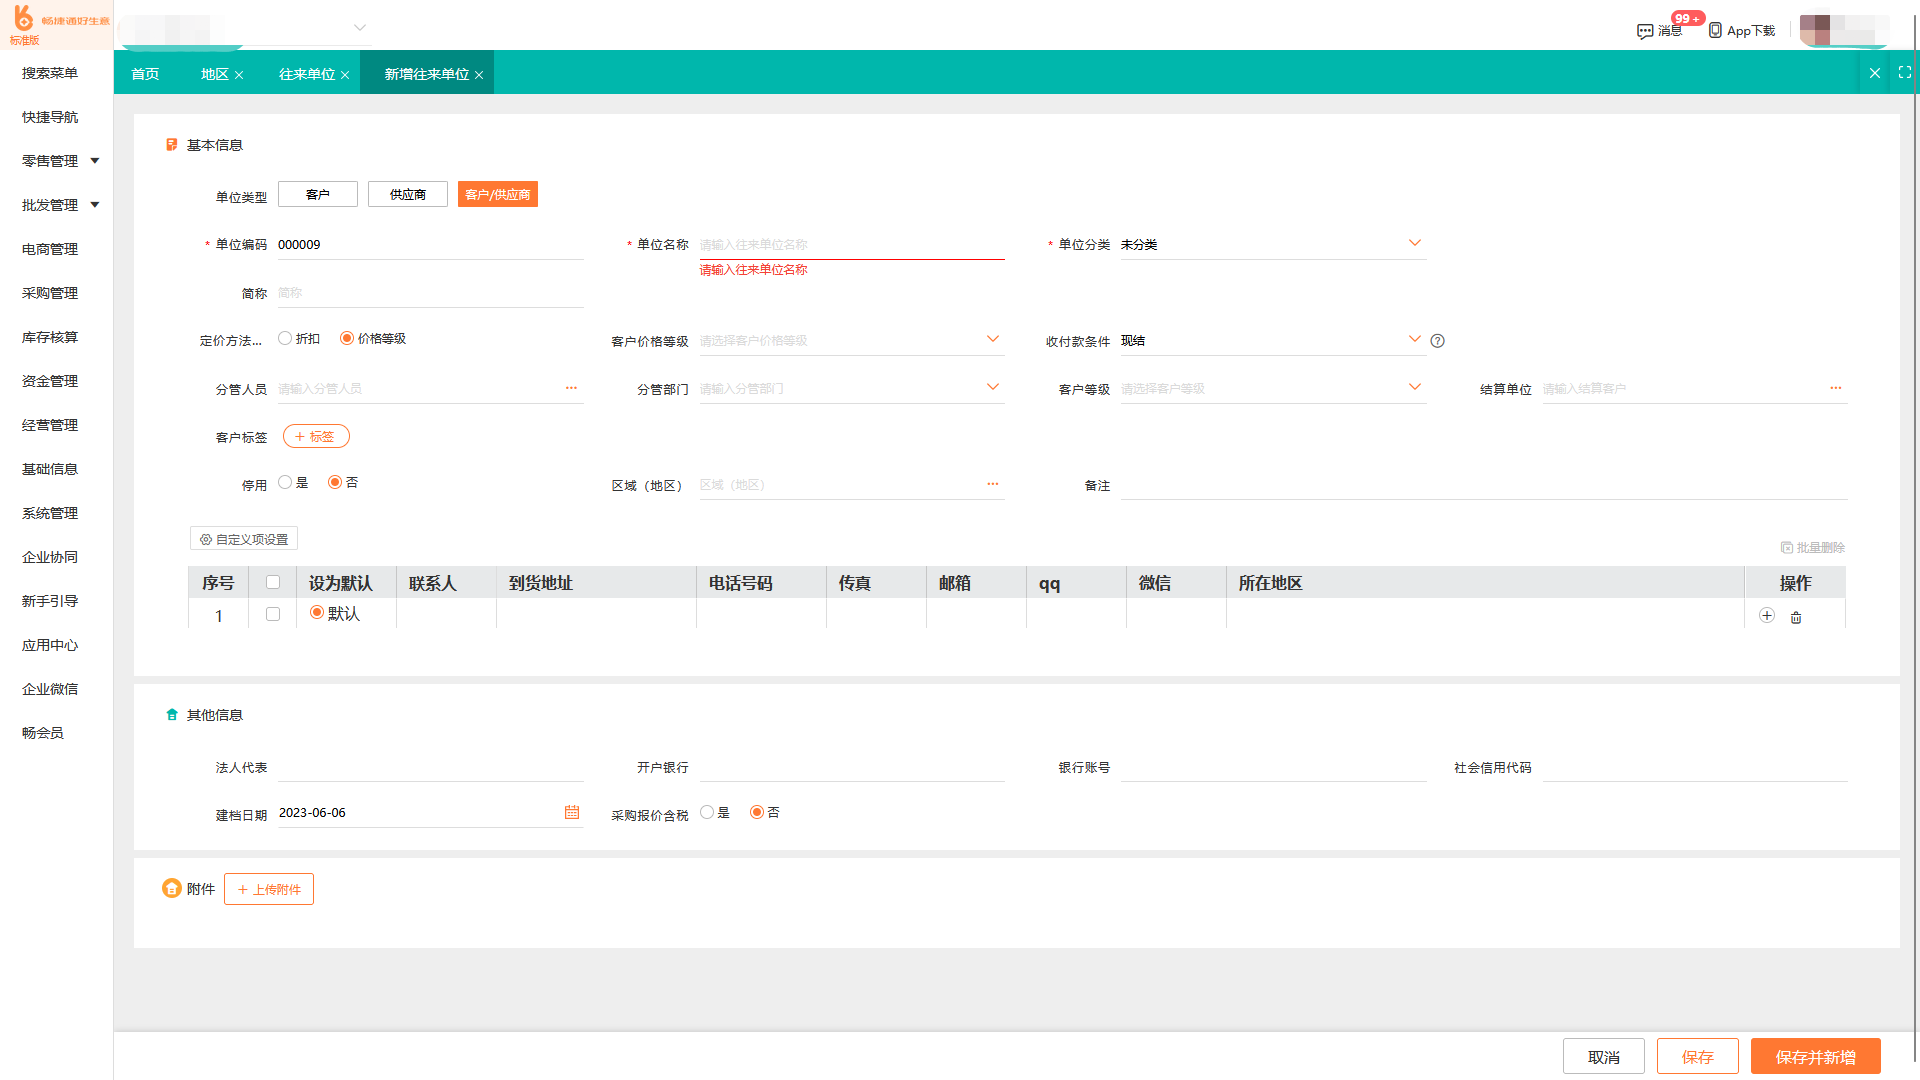Click the 保存并新增 button
This screenshot has width=1920, height=1080.
coord(1813,1055)
